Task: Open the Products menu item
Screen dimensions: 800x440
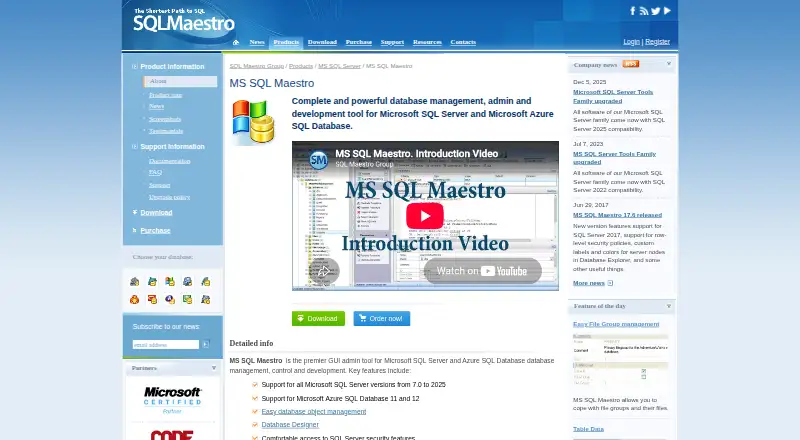Action: [286, 42]
